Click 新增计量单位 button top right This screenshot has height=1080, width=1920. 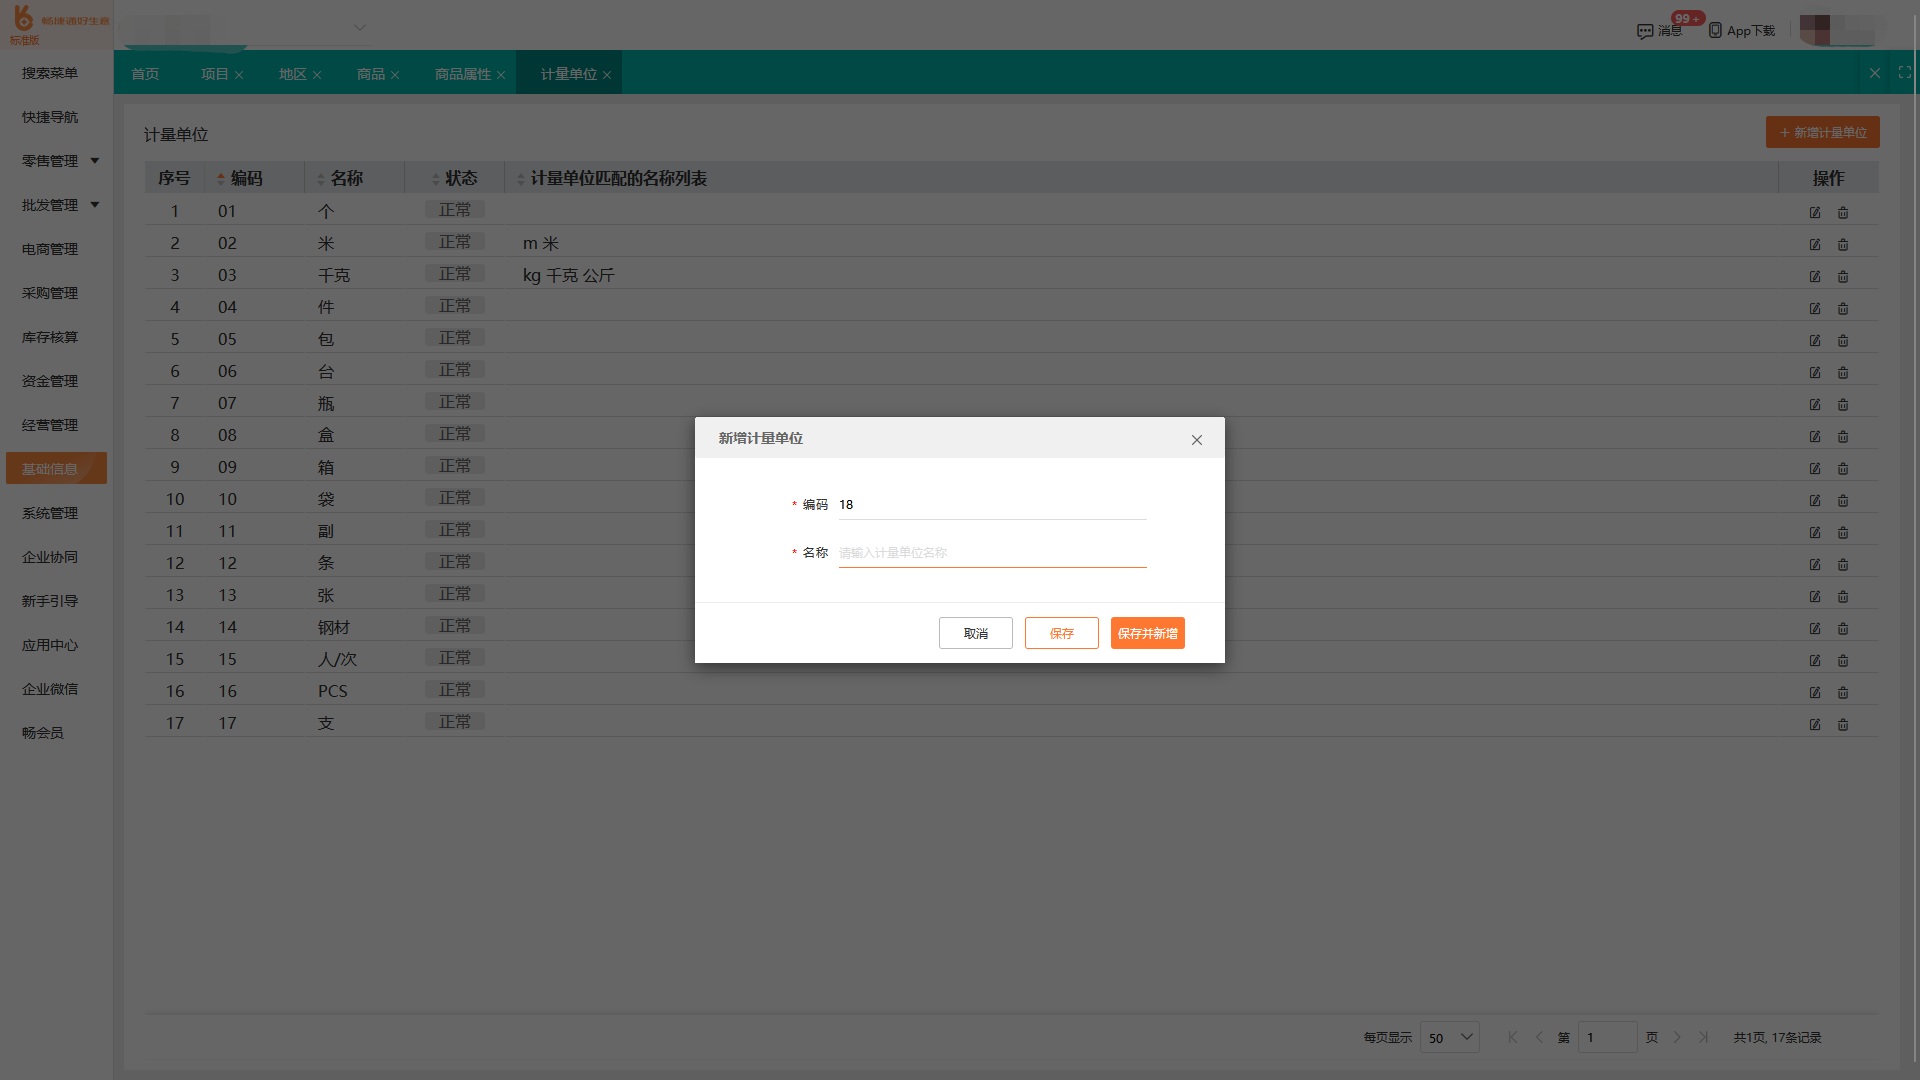(x=1822, y=132)
